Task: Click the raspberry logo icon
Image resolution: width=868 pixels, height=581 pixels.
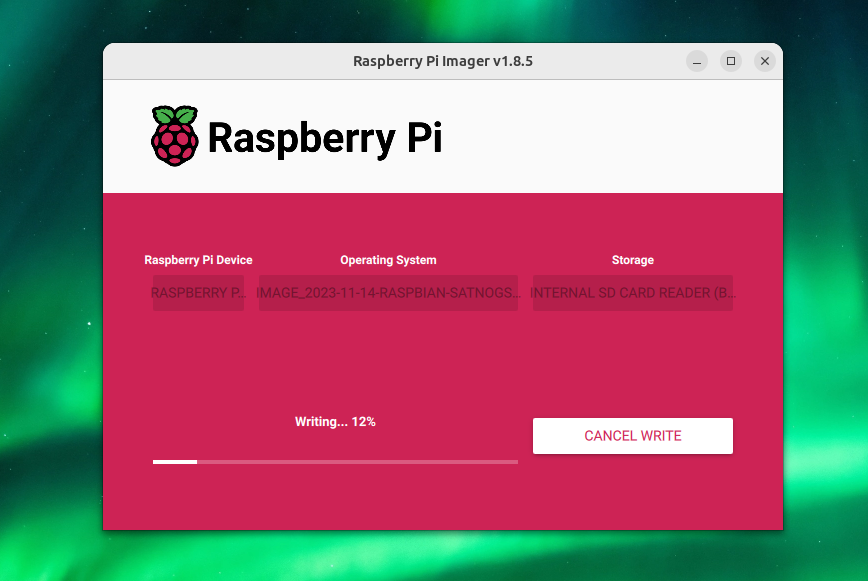Action: click(x=175, y=136)
